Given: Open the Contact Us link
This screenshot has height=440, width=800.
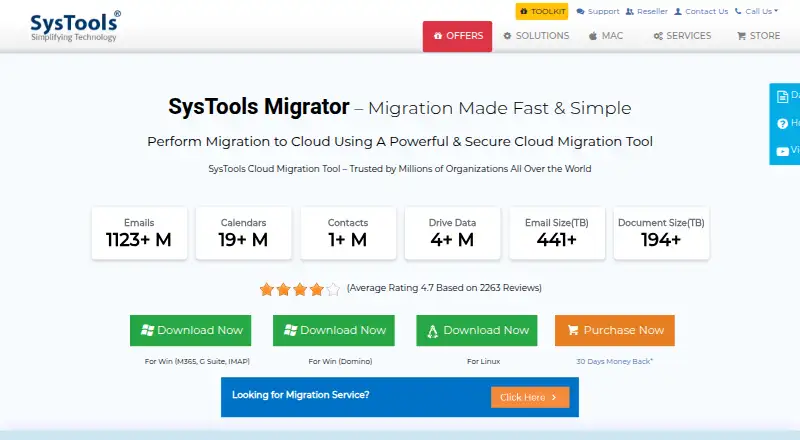Looking at the screenshot, I should [x=701, y=11].
